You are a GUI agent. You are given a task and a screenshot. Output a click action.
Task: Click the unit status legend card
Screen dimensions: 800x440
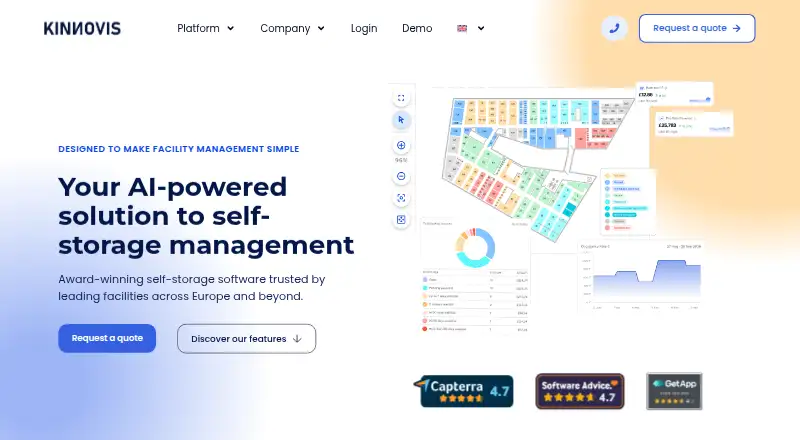coord(628,203)
